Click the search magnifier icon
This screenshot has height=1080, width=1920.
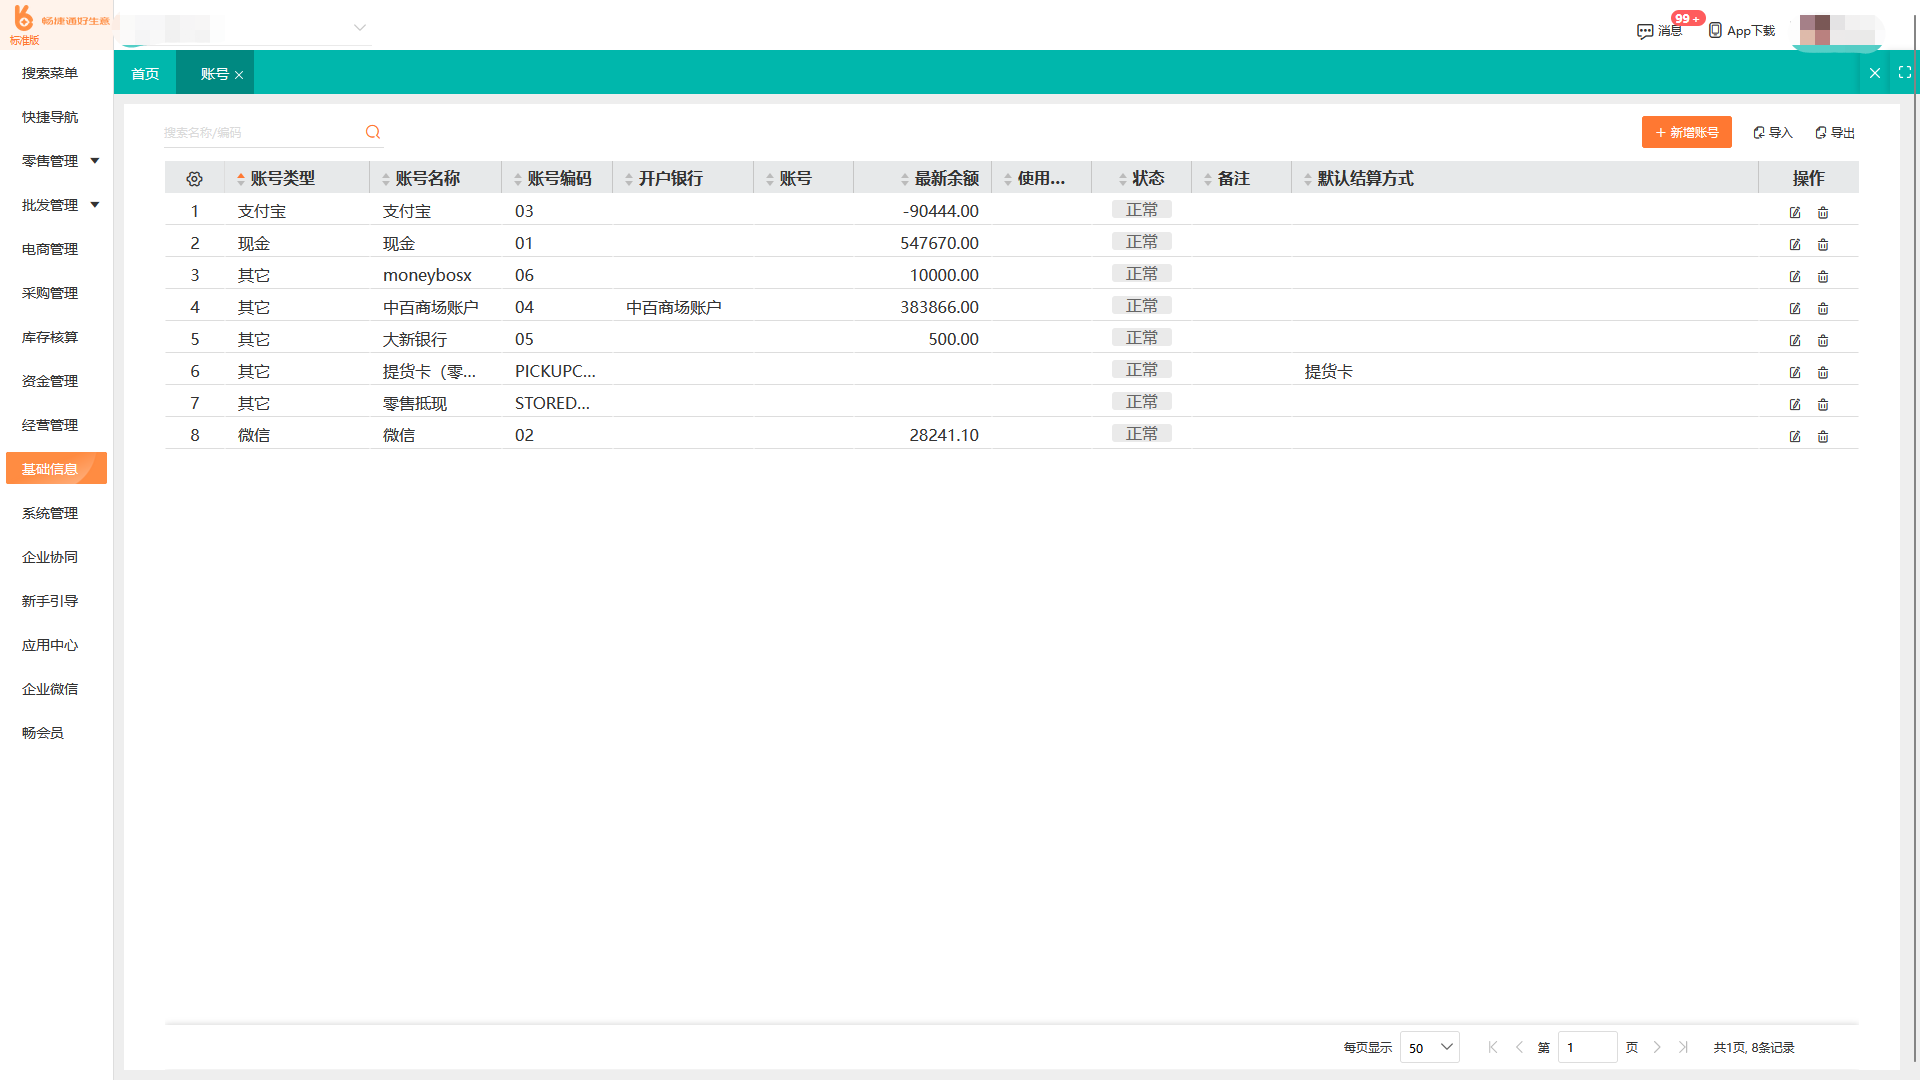click(x=373, y=131)
